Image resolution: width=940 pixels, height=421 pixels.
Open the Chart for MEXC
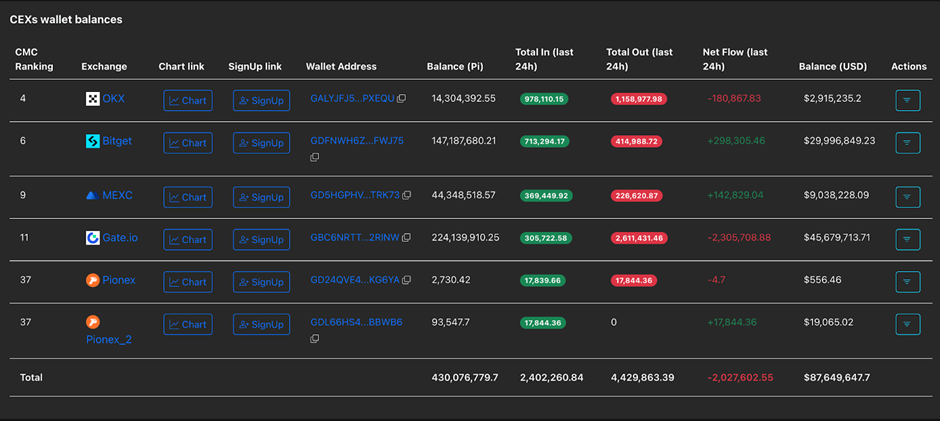click(x=187, y=197)
